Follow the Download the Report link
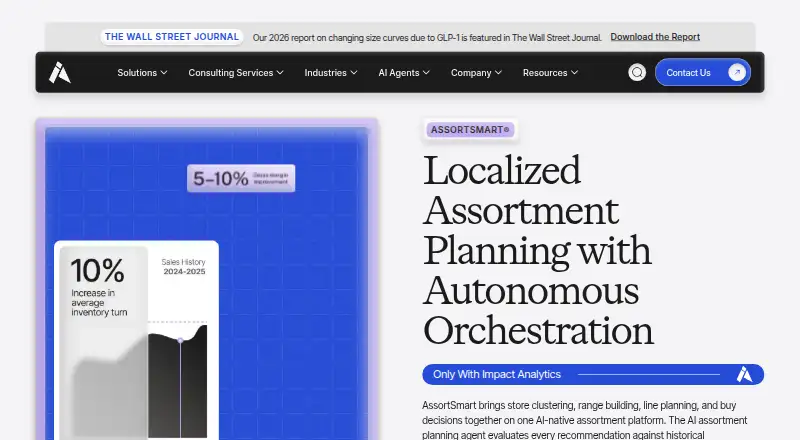 [655, 37]
